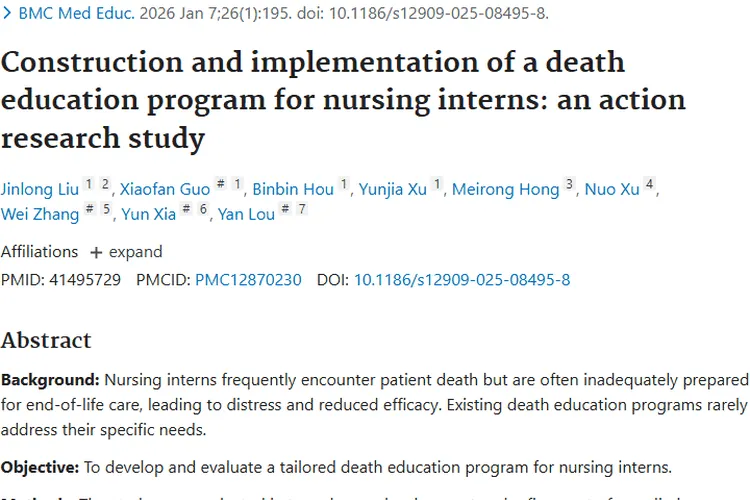Viewport: 750px width, 500px height.
Task: Open author Jinlong Liu's link
Action: pos(40,189)
